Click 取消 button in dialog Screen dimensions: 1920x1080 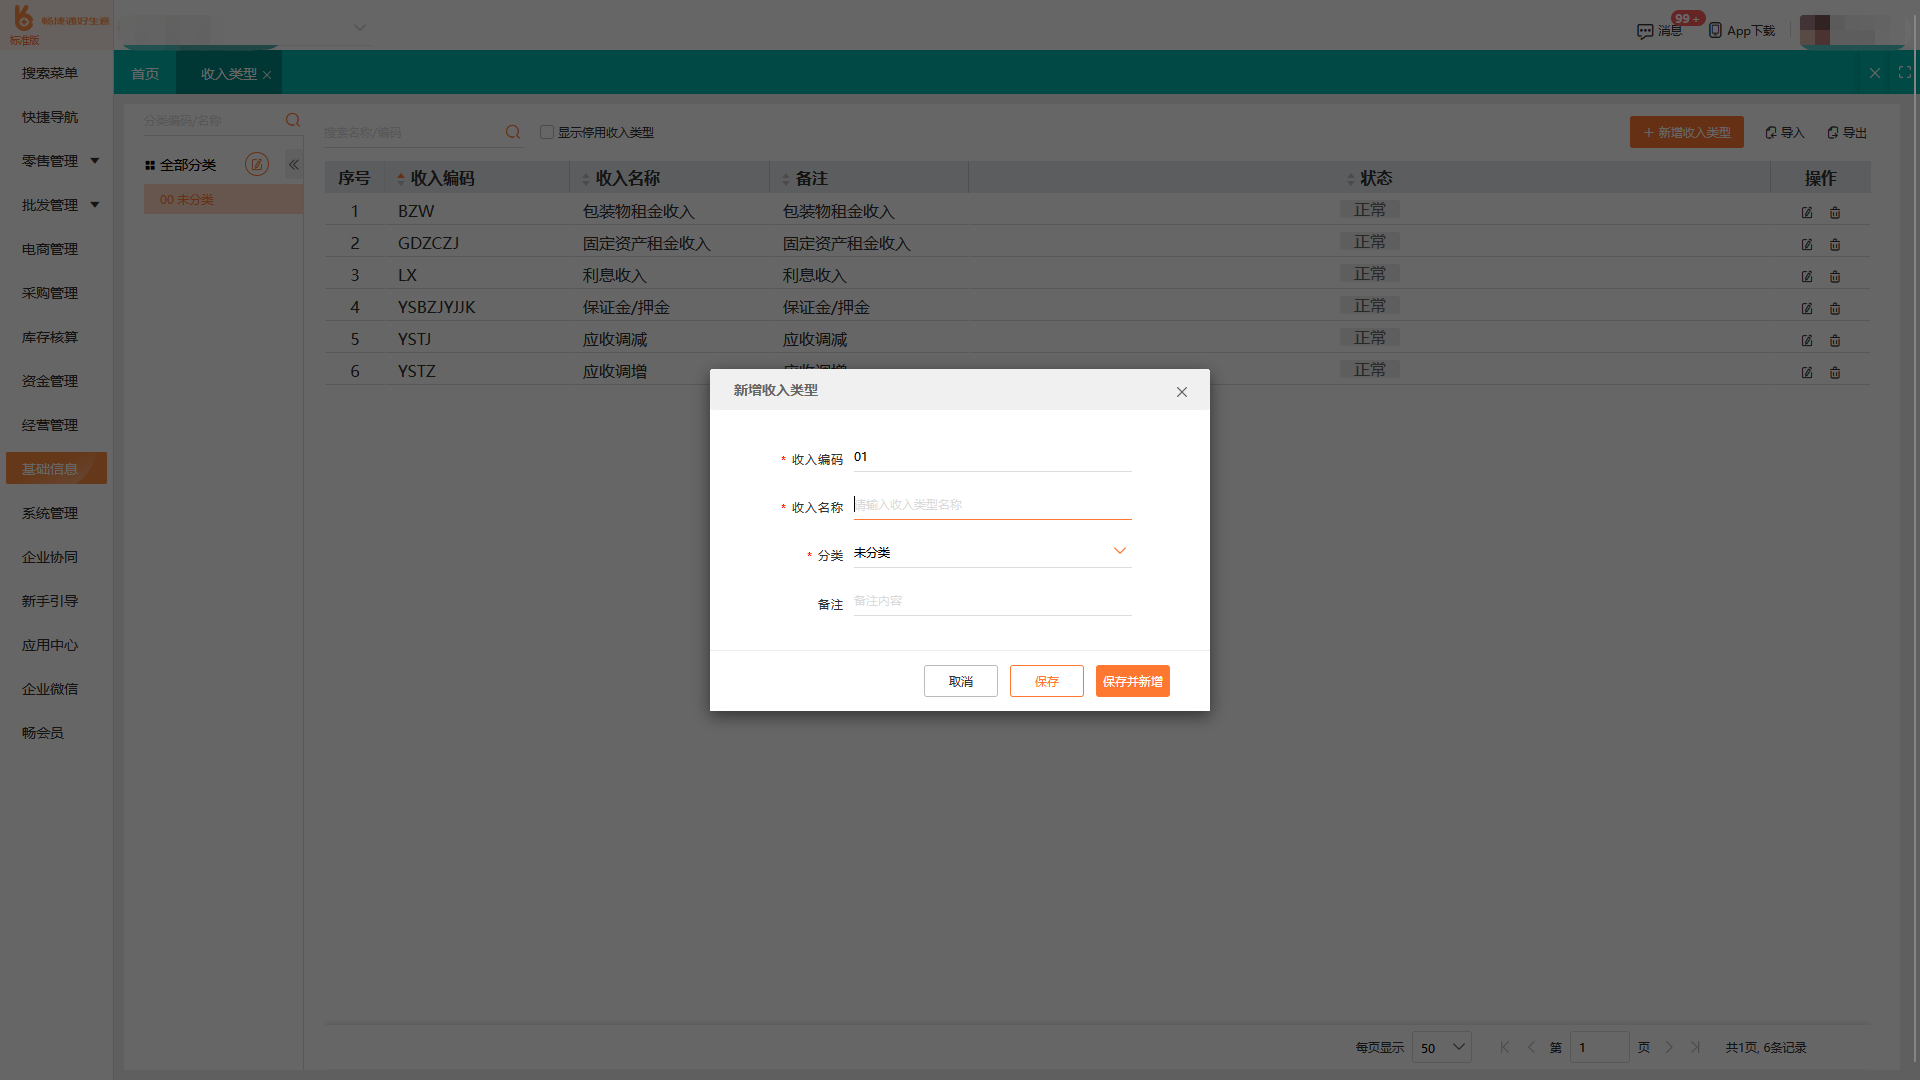961,680
